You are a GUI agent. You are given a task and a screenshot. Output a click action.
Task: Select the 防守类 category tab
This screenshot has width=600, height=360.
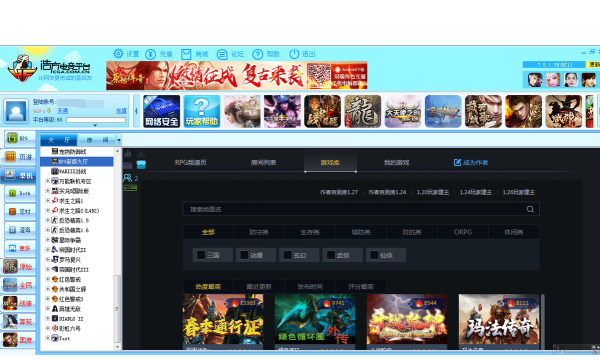tap(259, 232)
